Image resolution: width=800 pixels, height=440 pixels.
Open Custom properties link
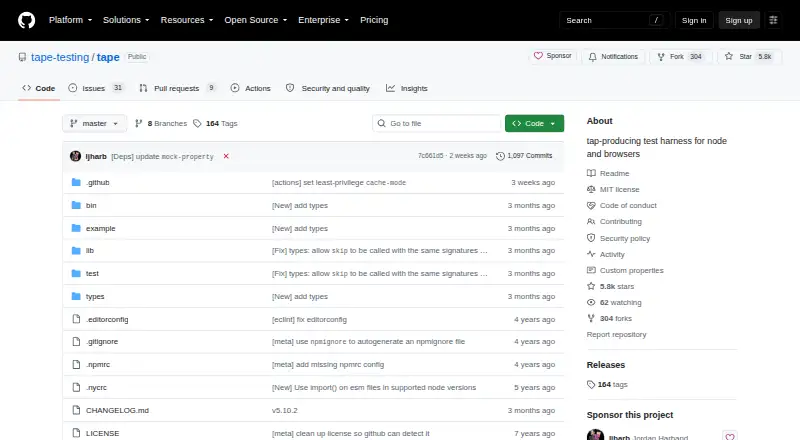point(625,271)
